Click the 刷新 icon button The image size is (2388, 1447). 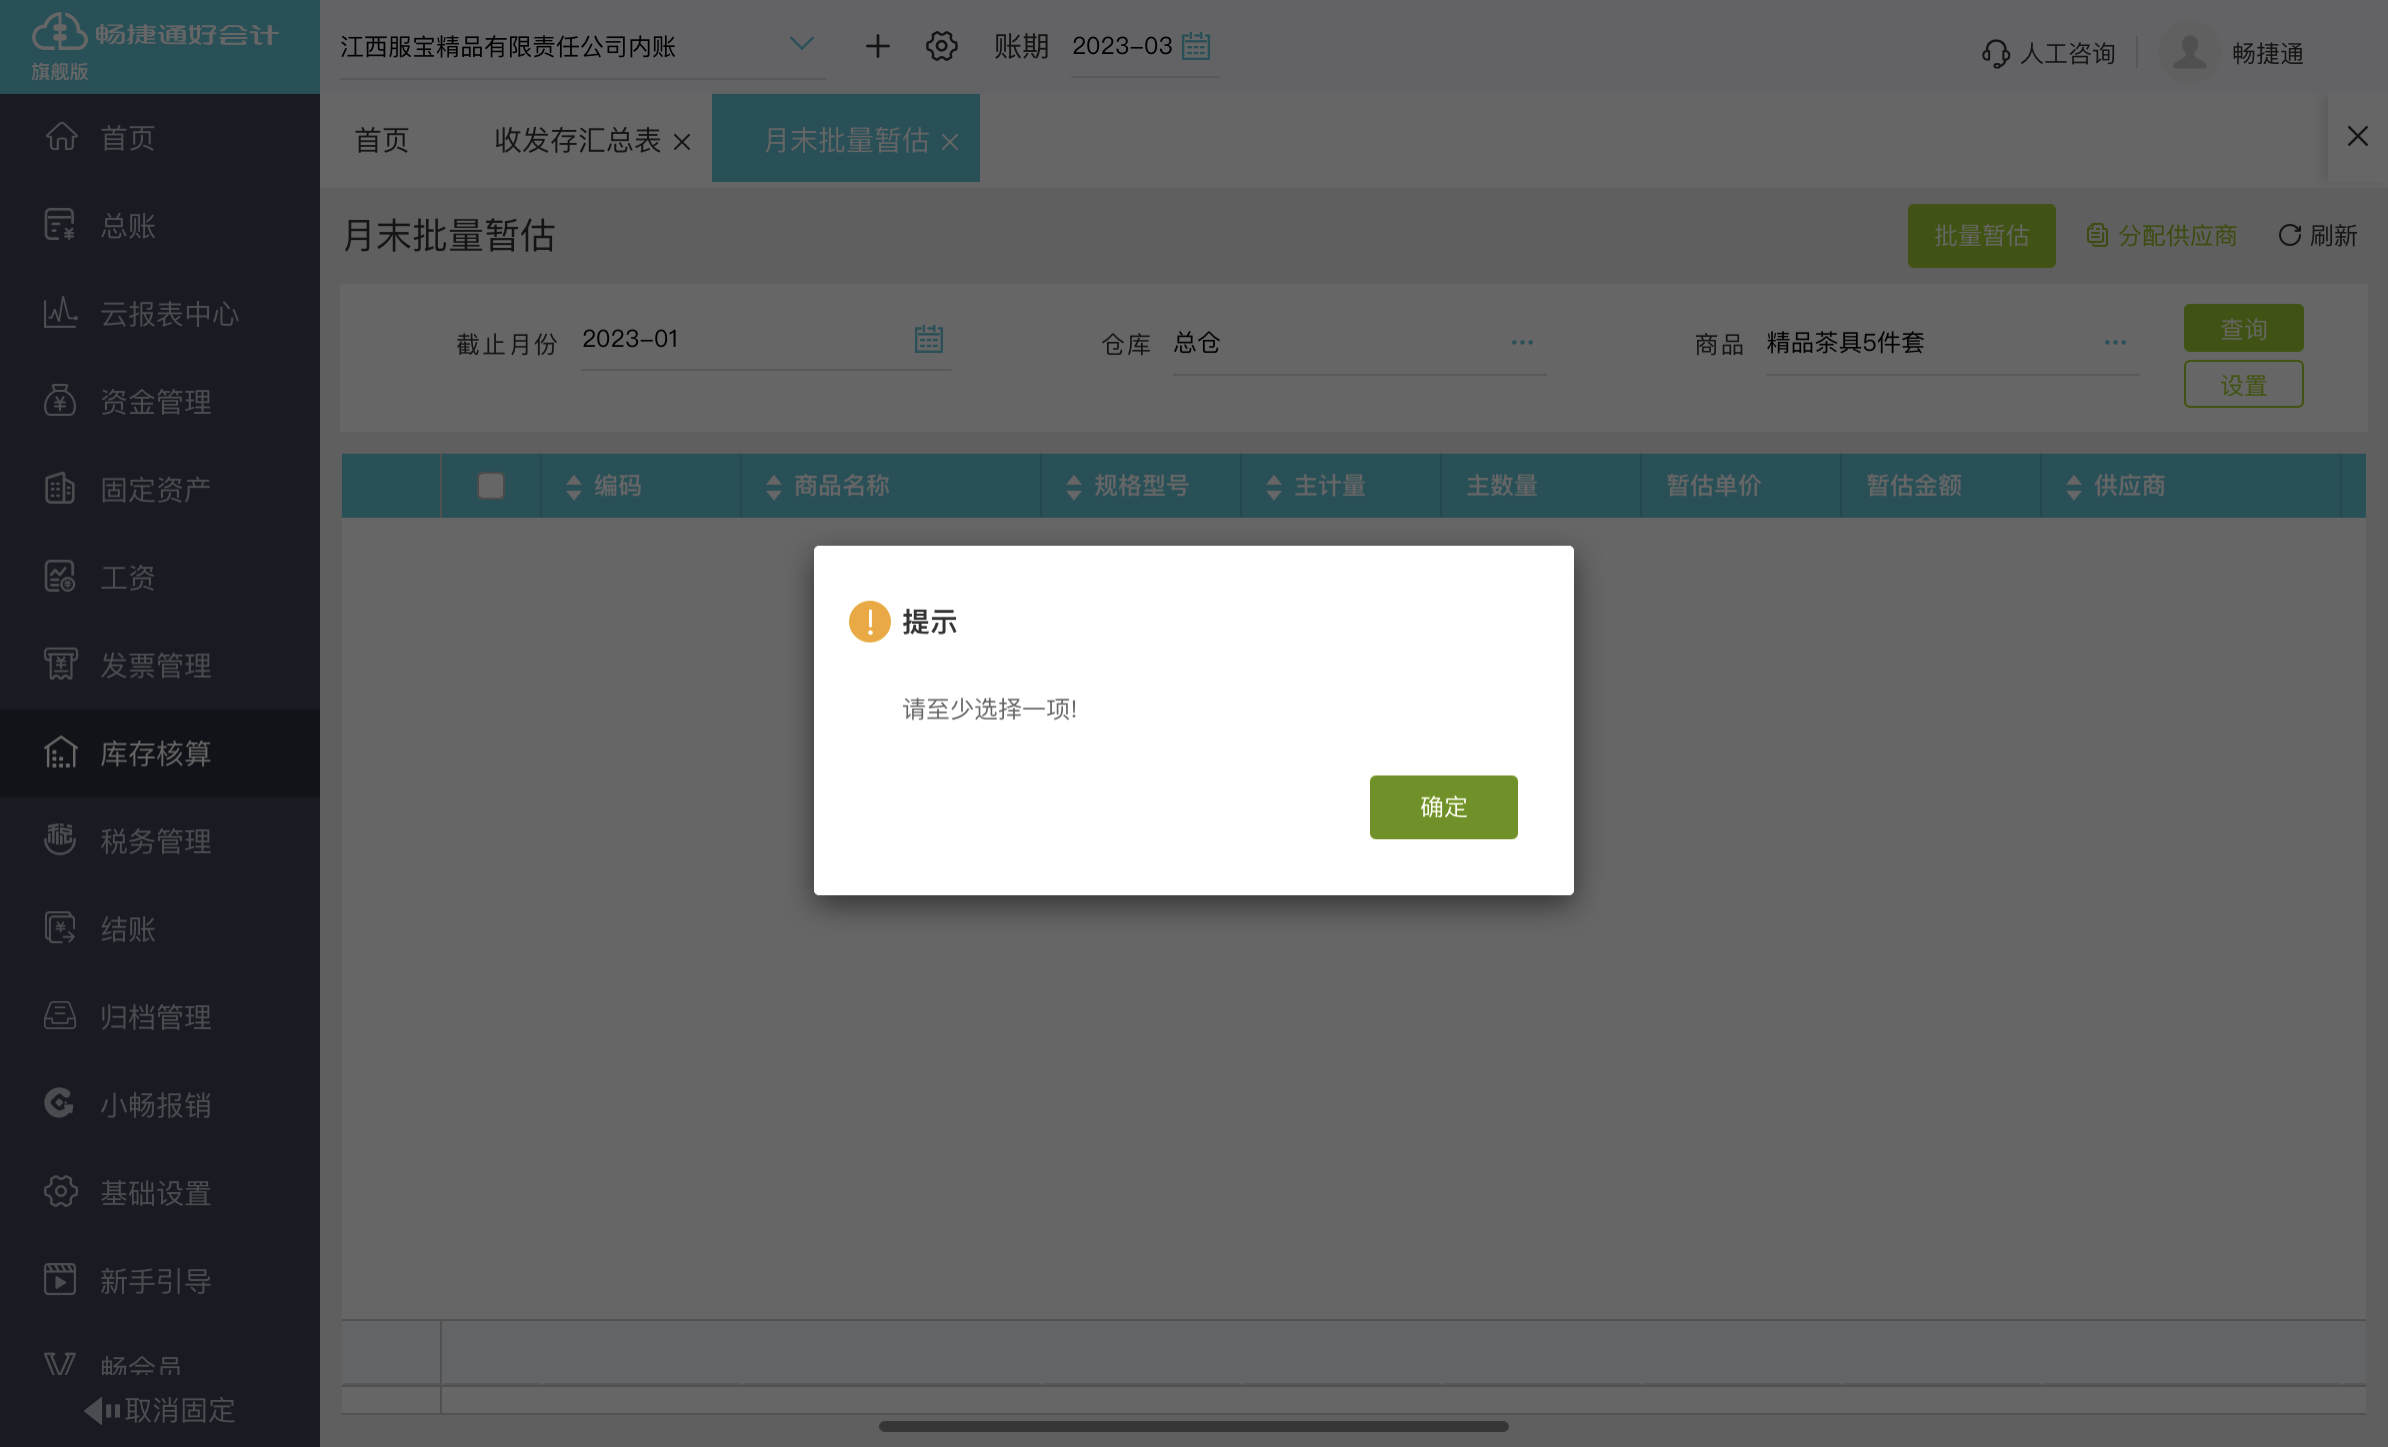pos(2291,235)
